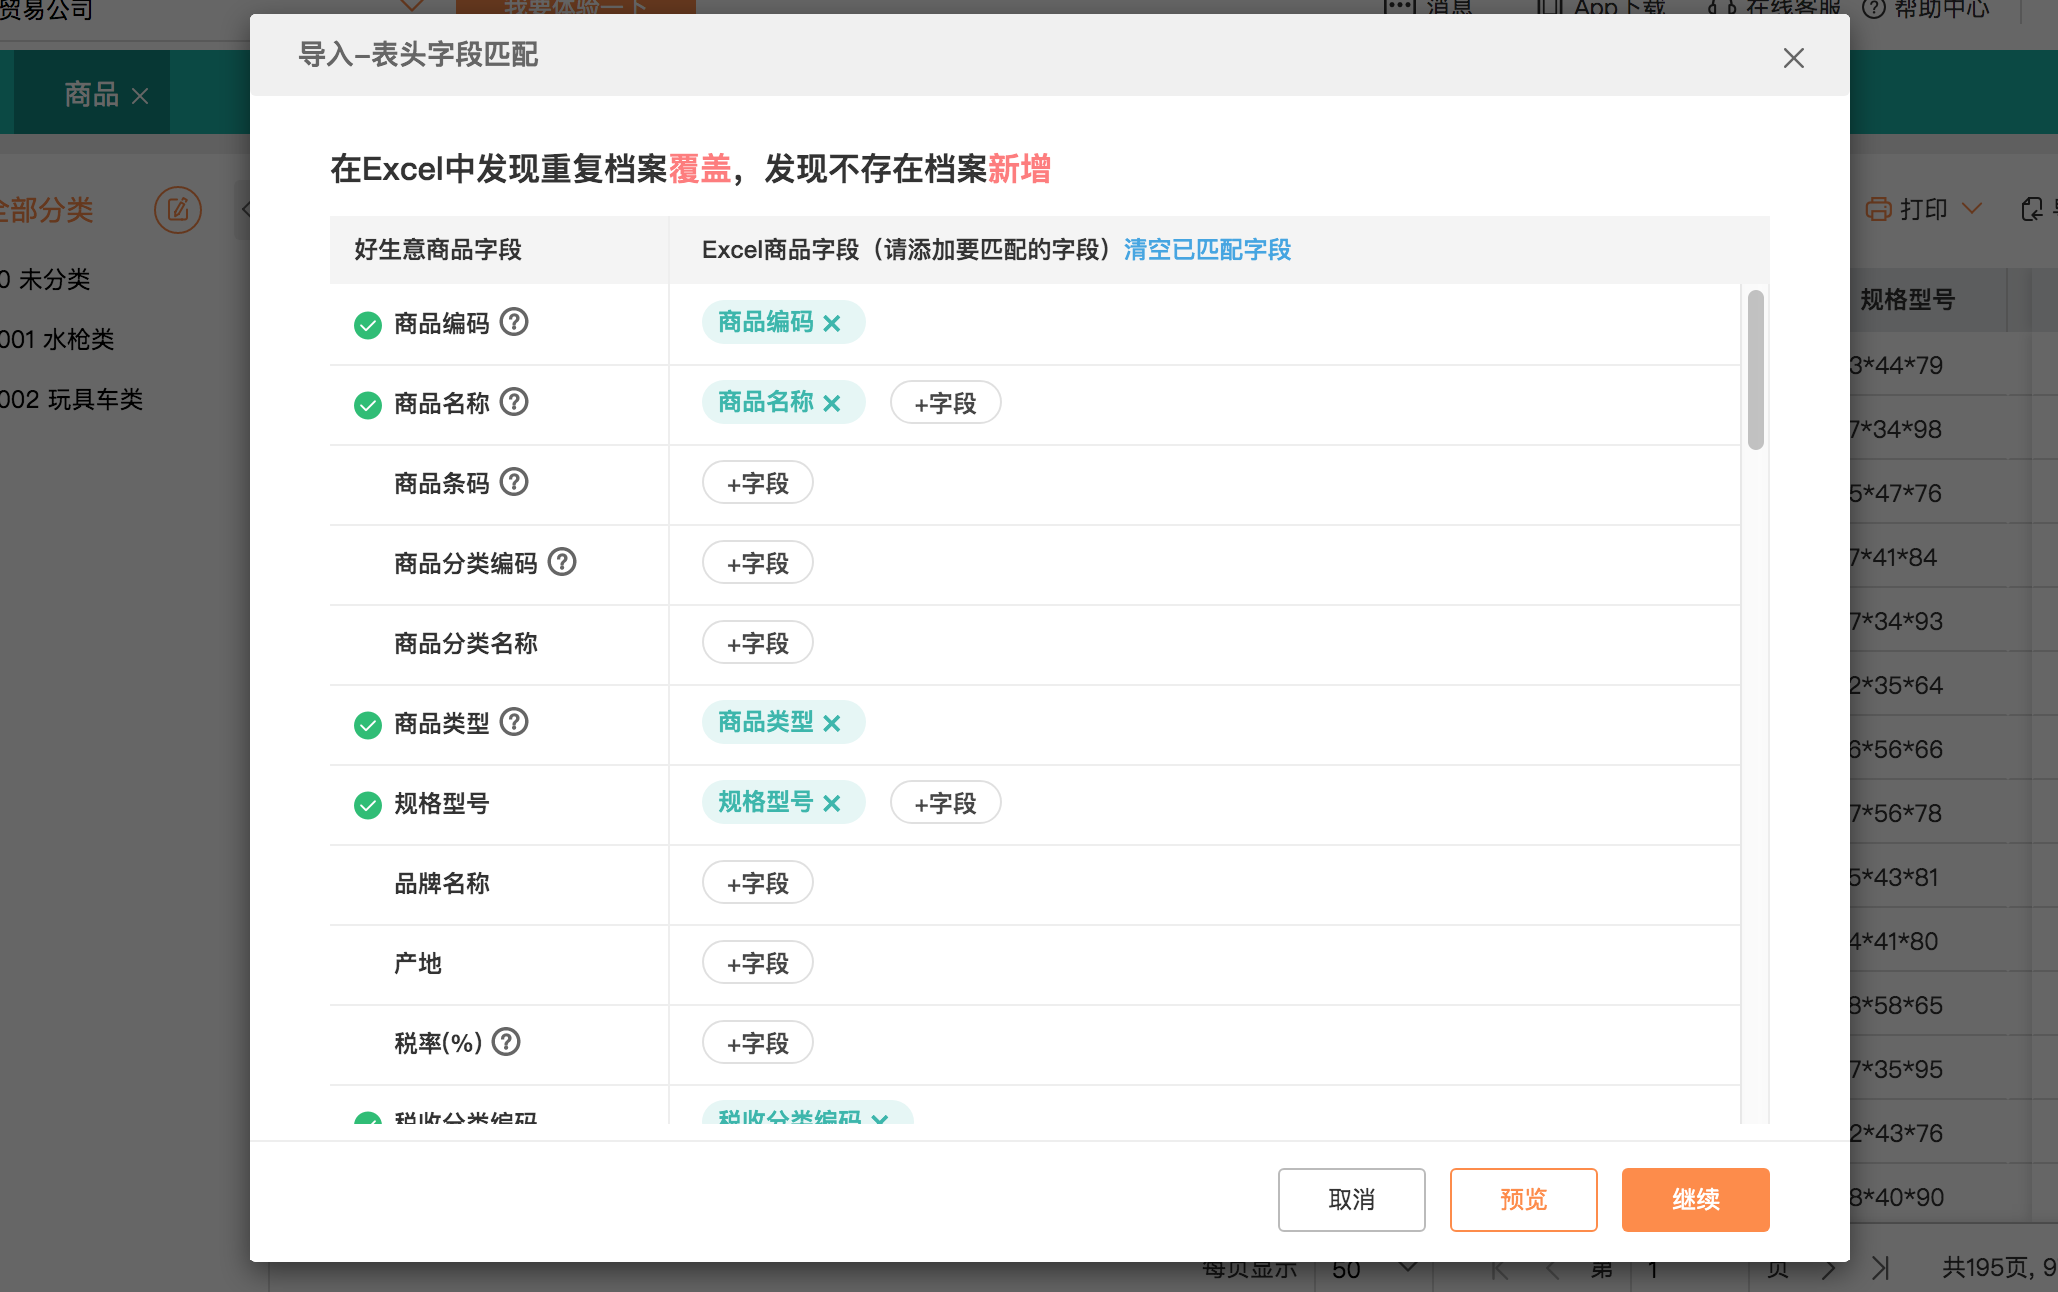Click 清空已匹配字段 link
The width and height of the screenshot is (2058, 1292).
click(x=1205, y=250)
